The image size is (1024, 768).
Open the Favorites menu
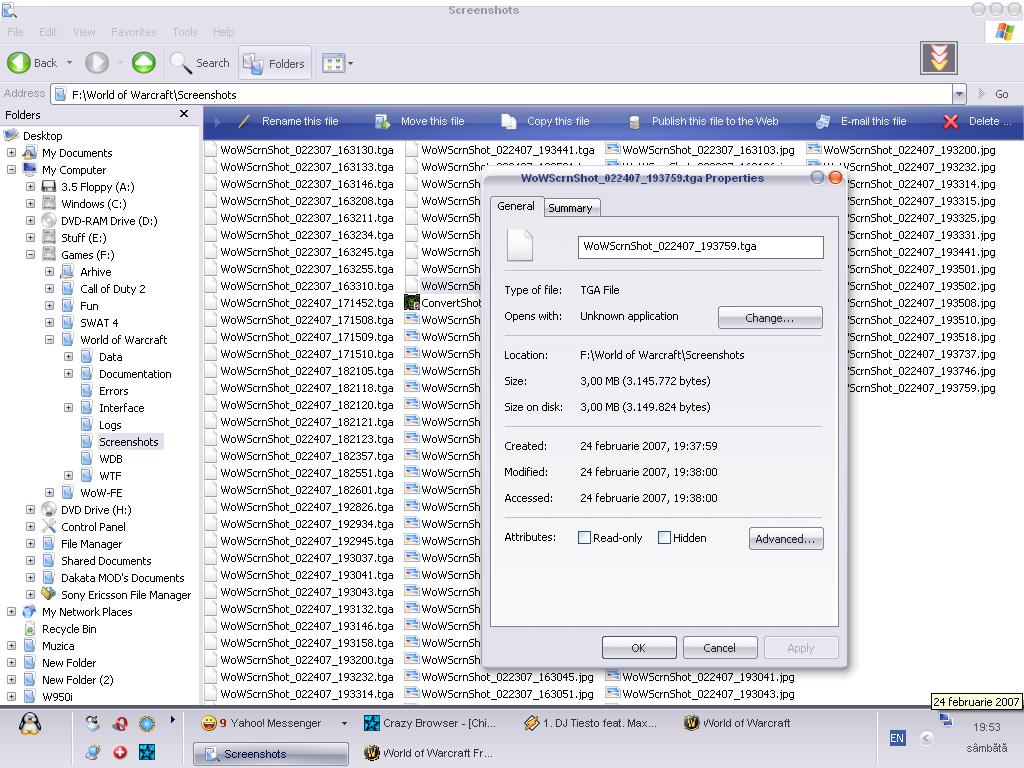[133, 32]
